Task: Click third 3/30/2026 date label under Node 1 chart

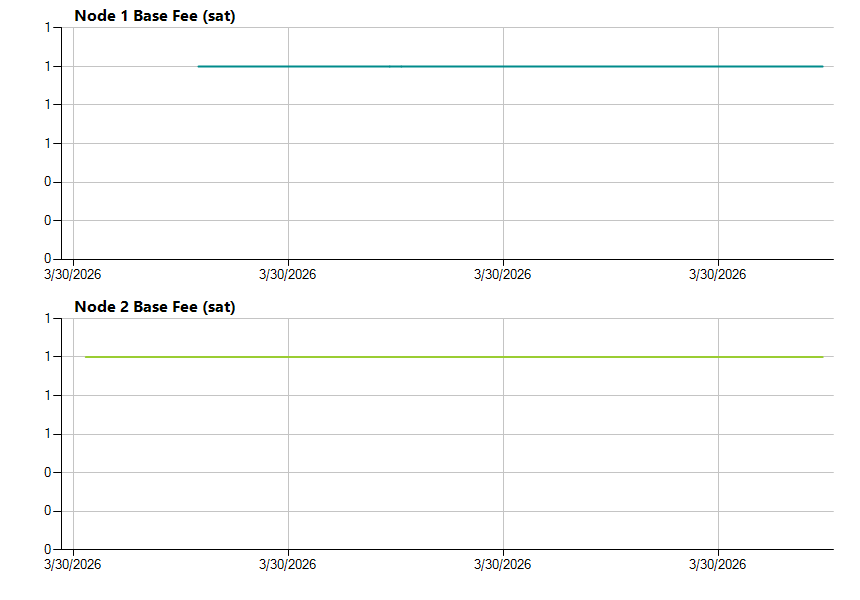Action: tap(502, 274)
